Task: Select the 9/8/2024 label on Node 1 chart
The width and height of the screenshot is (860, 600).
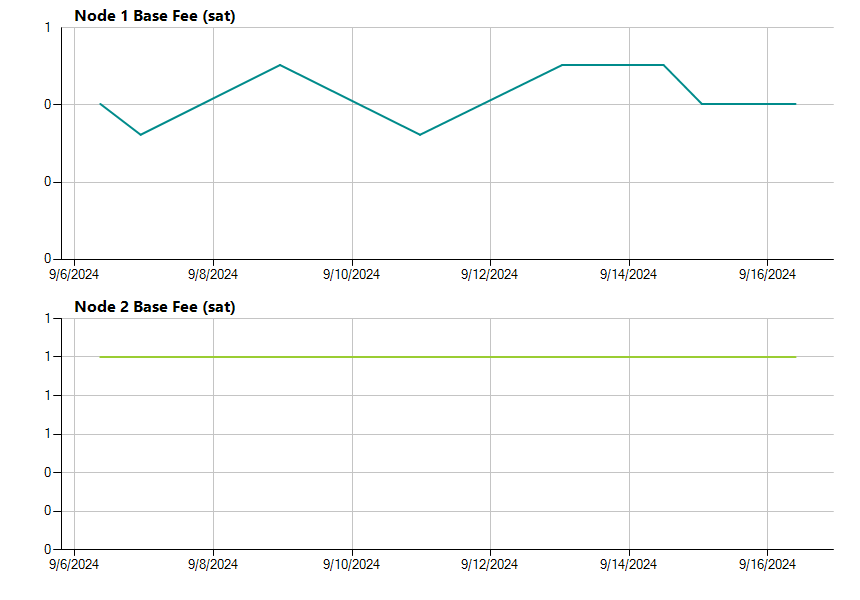Action: [x=213, y=274]
